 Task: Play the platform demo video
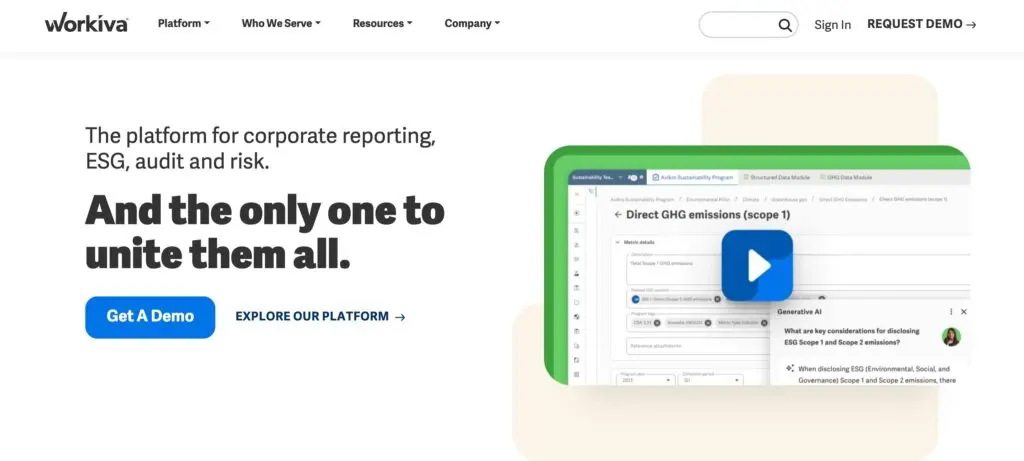(757, 265)
